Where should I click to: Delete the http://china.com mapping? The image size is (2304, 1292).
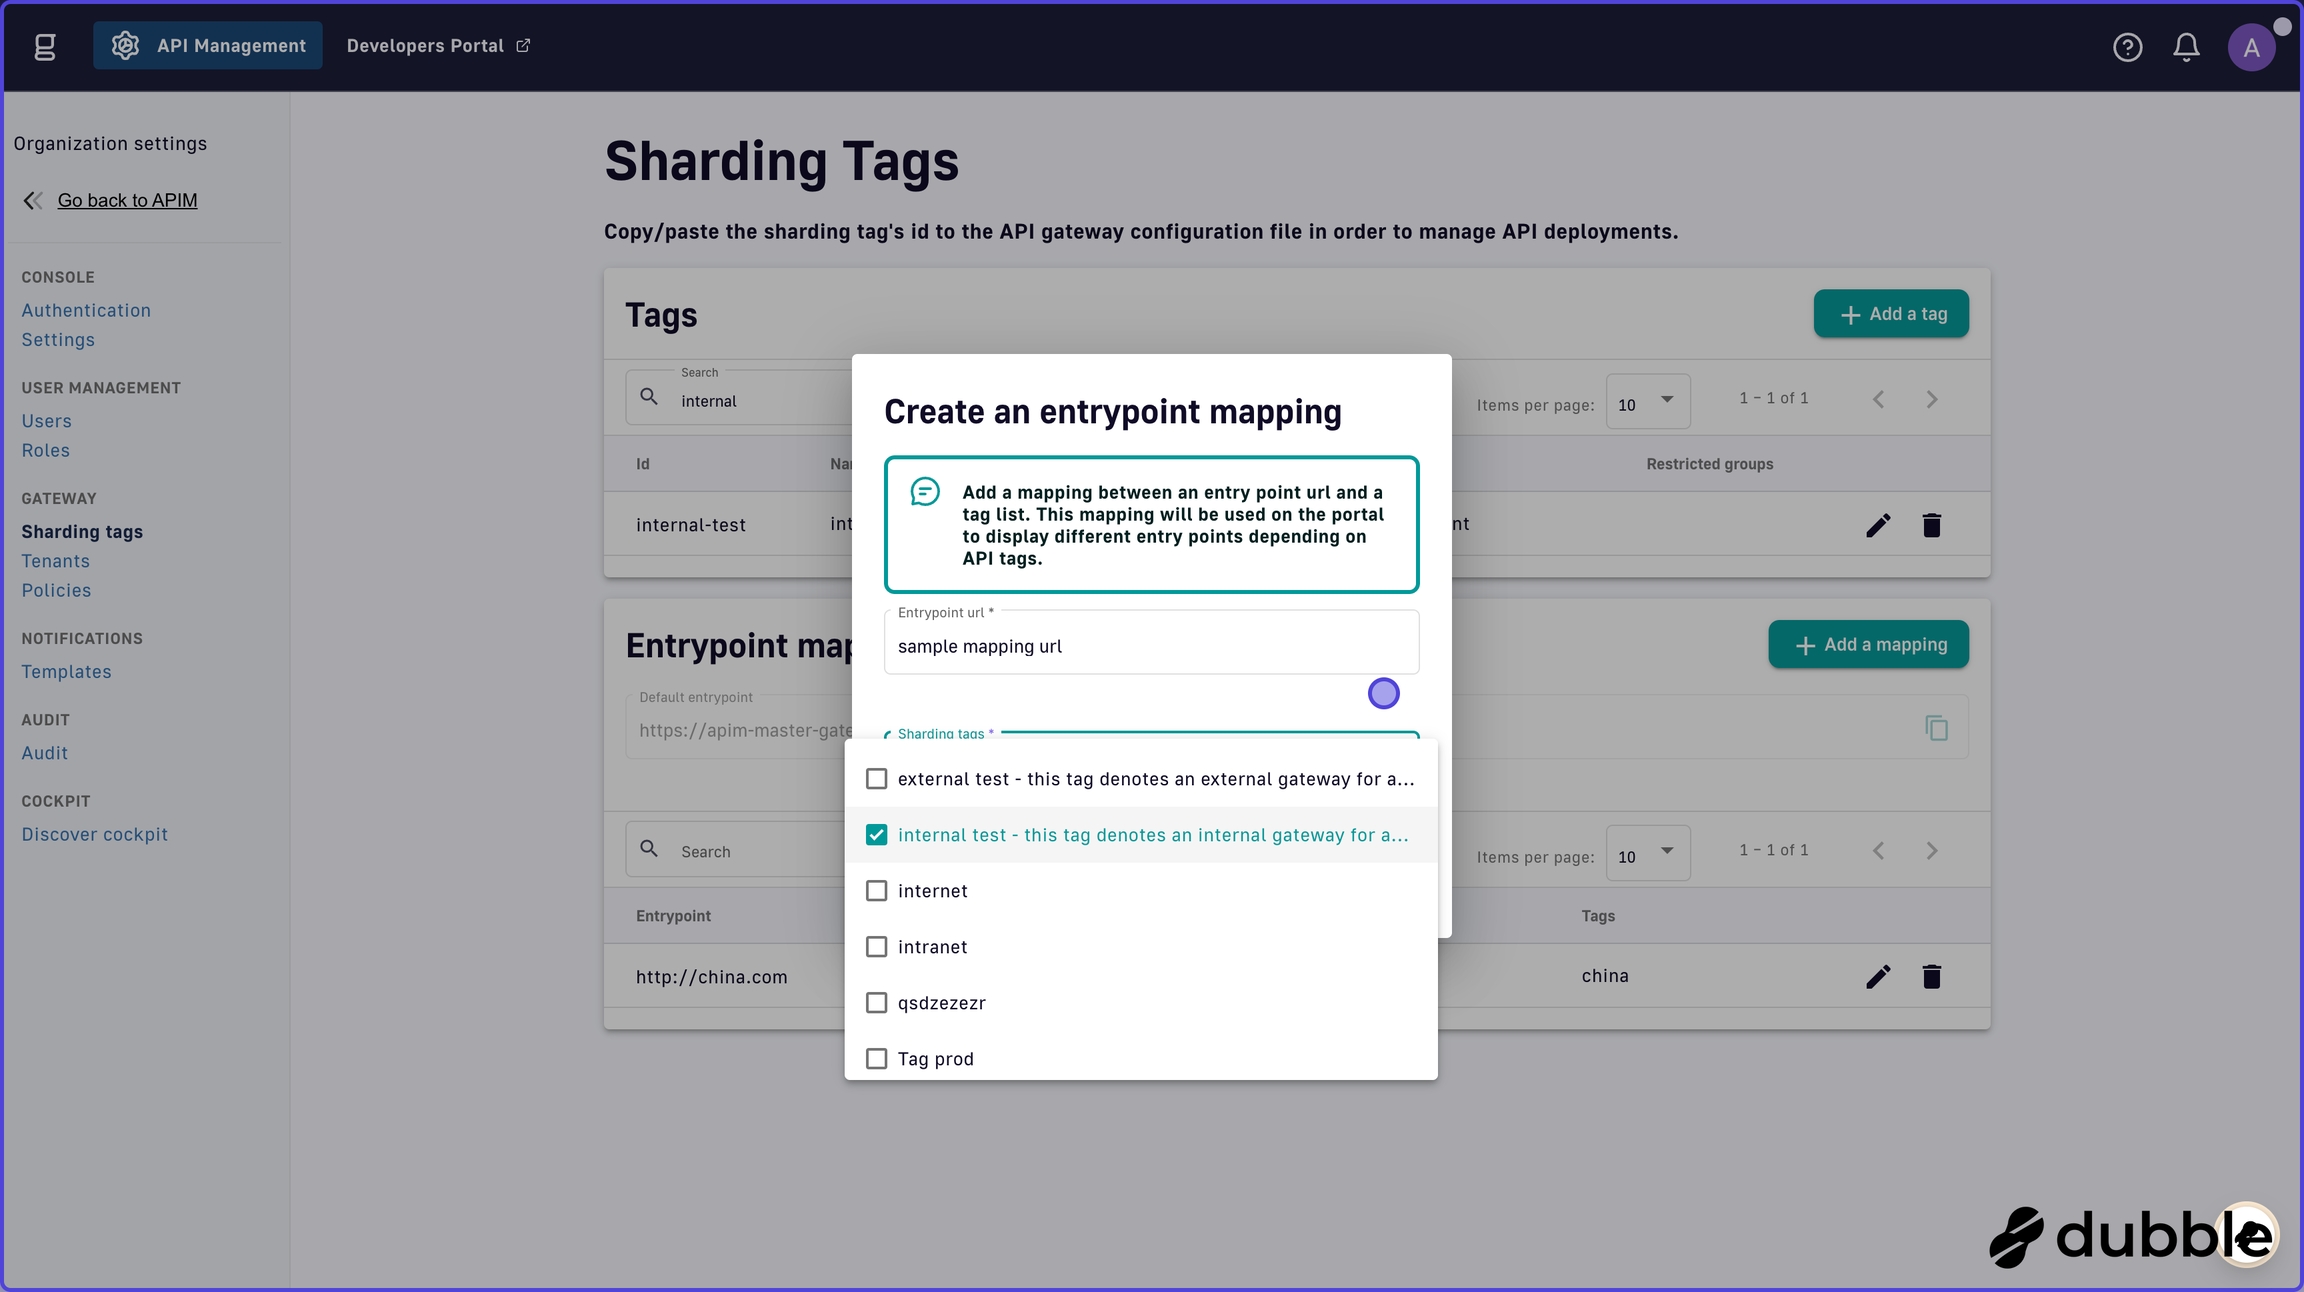(1931, 977)
